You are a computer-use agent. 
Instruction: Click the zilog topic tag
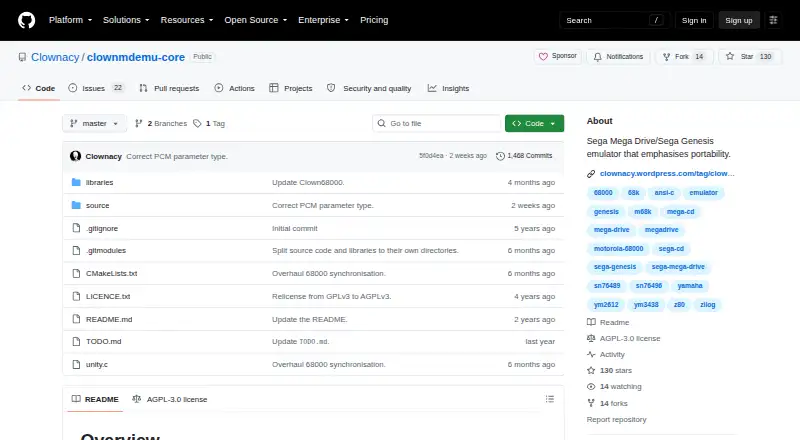[707, 305]
